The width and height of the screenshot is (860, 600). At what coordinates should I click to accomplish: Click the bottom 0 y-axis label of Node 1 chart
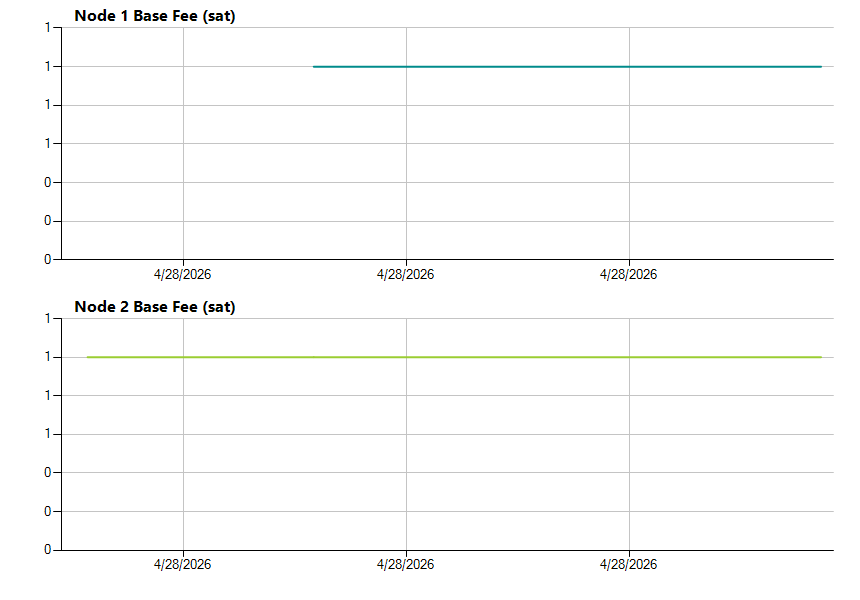click(46, 259)
